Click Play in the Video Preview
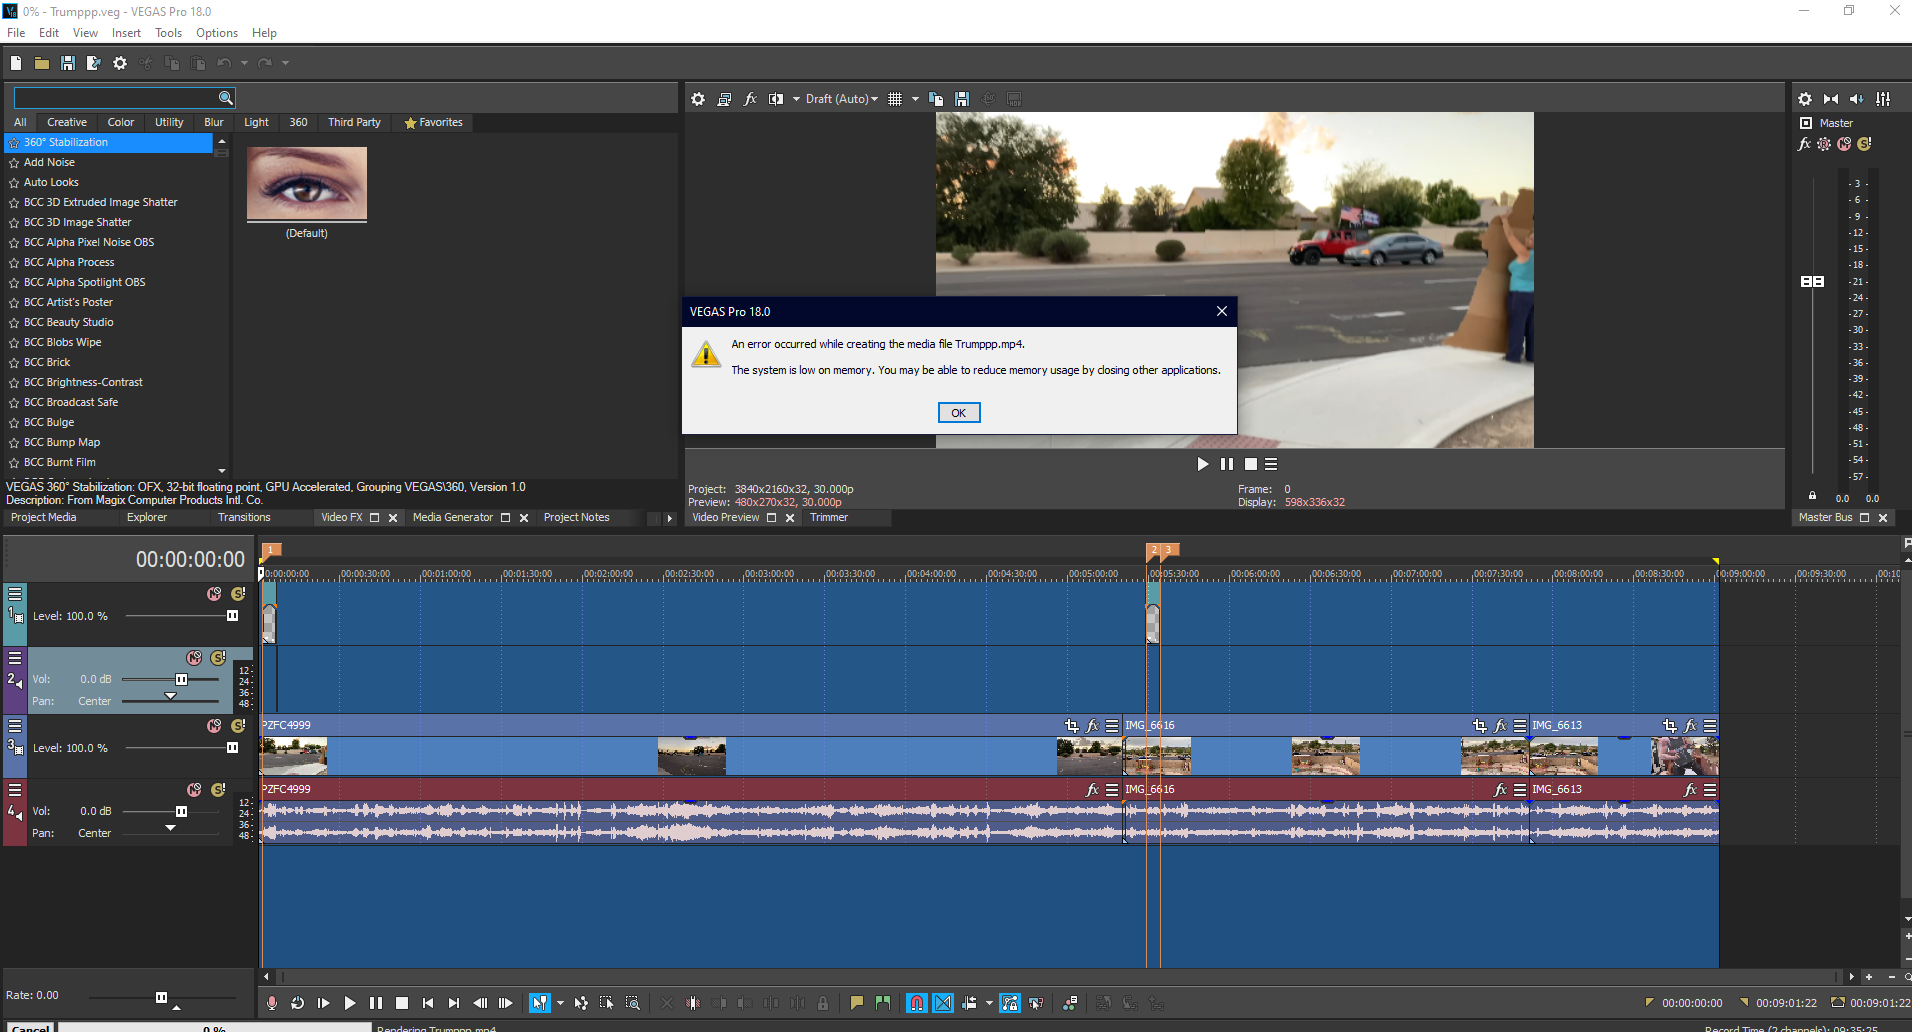 click(x=1202, y=464)
